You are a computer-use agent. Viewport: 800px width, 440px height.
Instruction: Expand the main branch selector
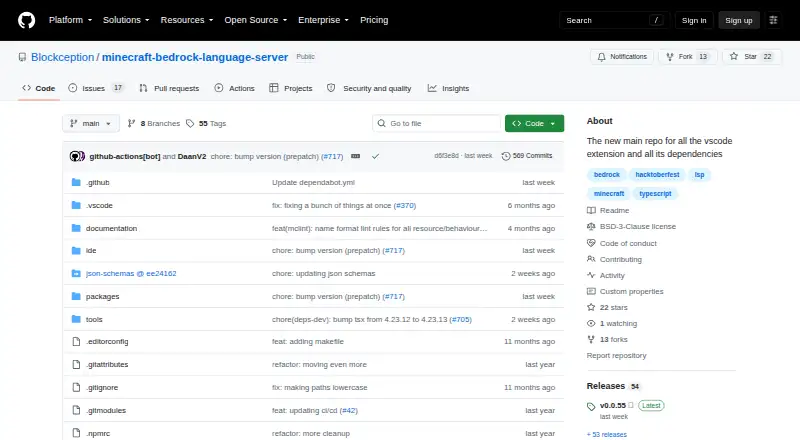91,124
